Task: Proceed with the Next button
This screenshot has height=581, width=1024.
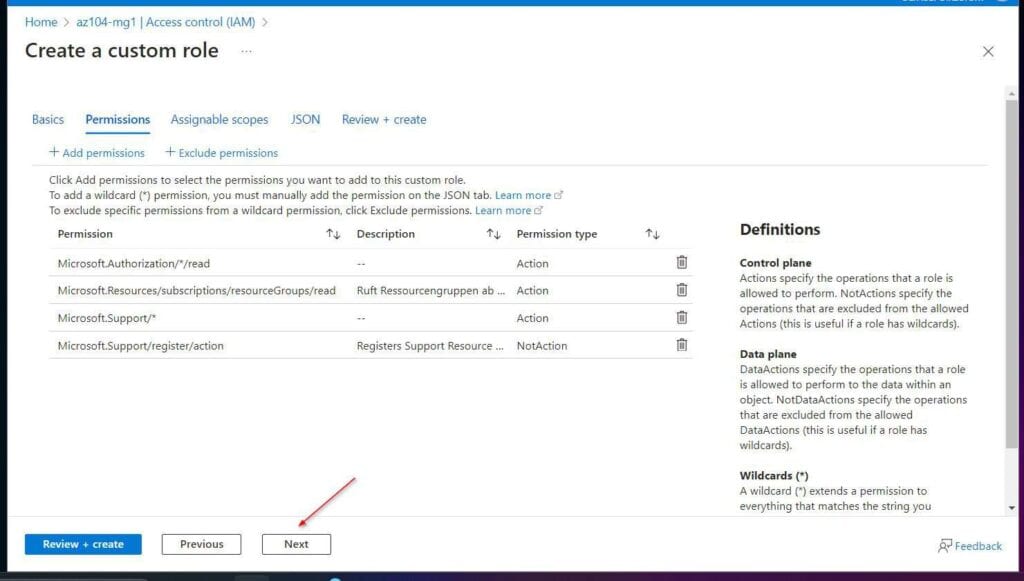Action: click(296, 544)
